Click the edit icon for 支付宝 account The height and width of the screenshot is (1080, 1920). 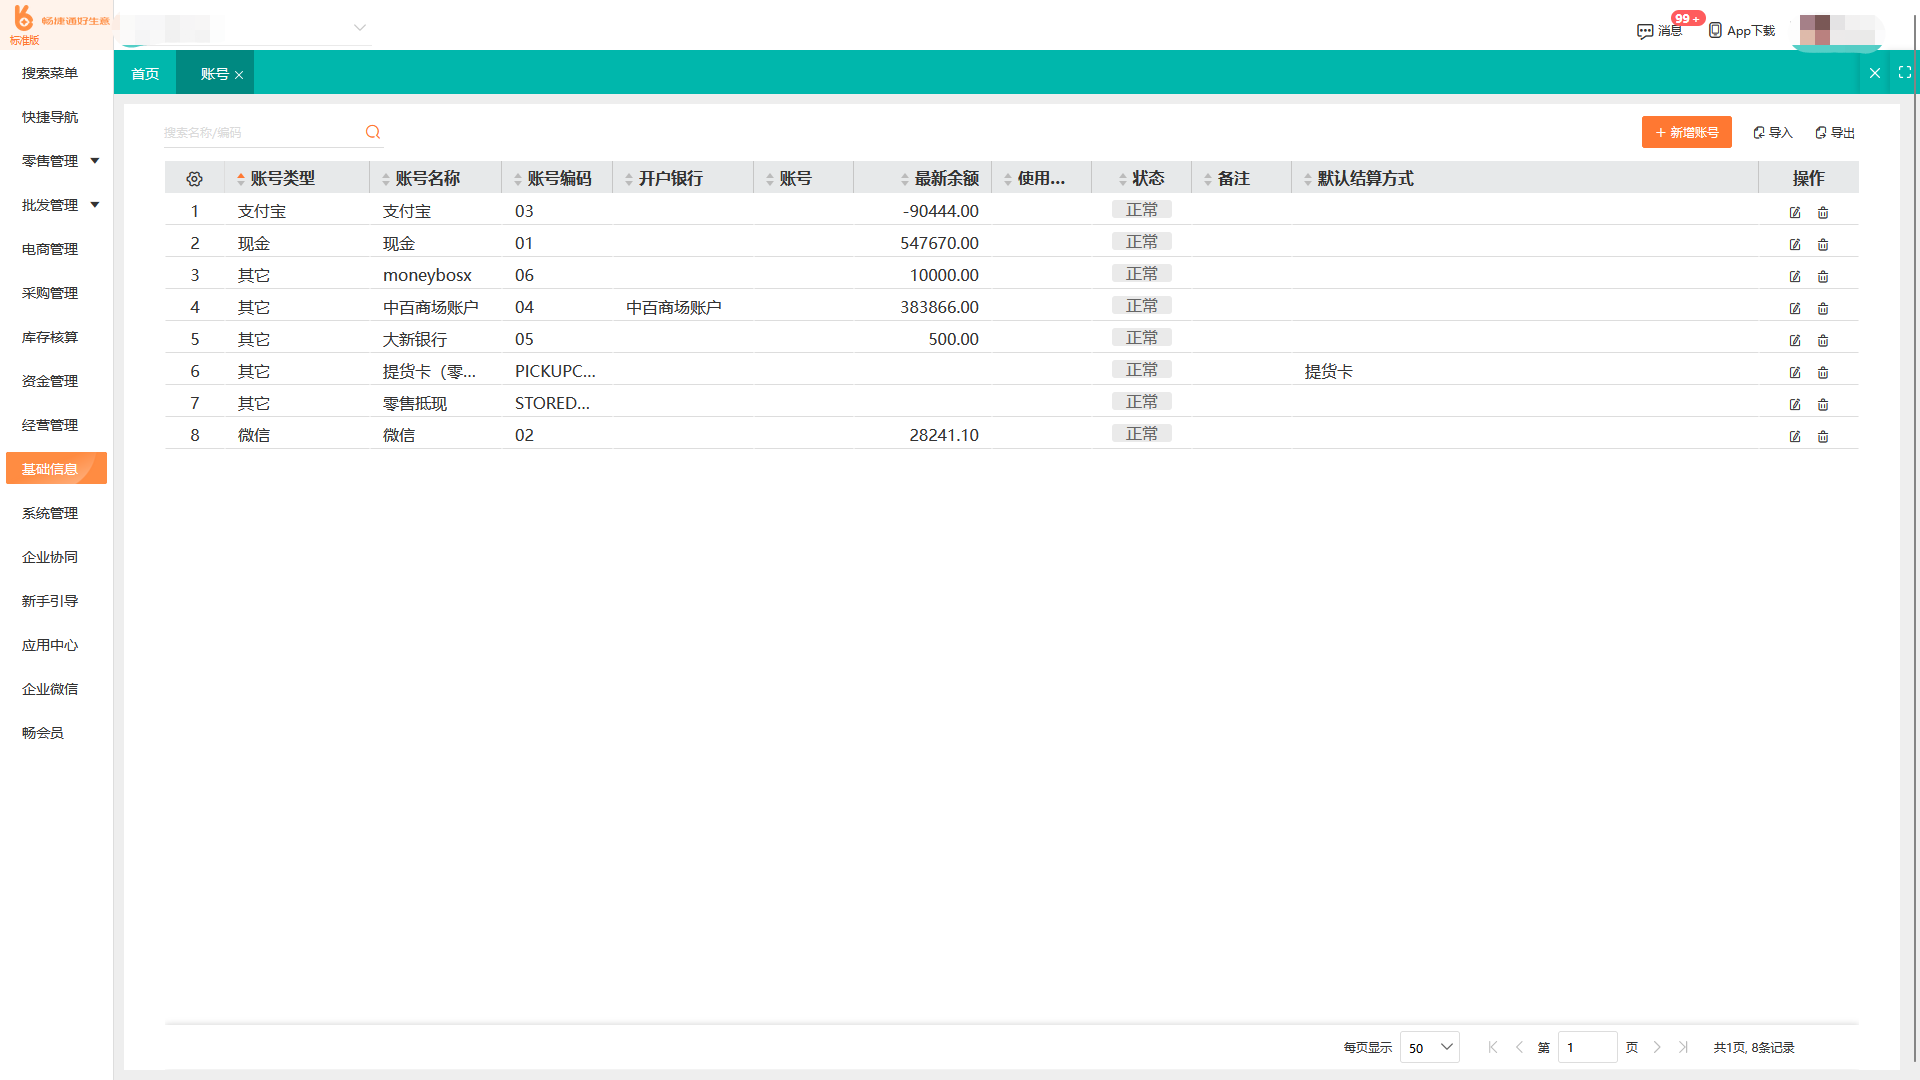1795,211
